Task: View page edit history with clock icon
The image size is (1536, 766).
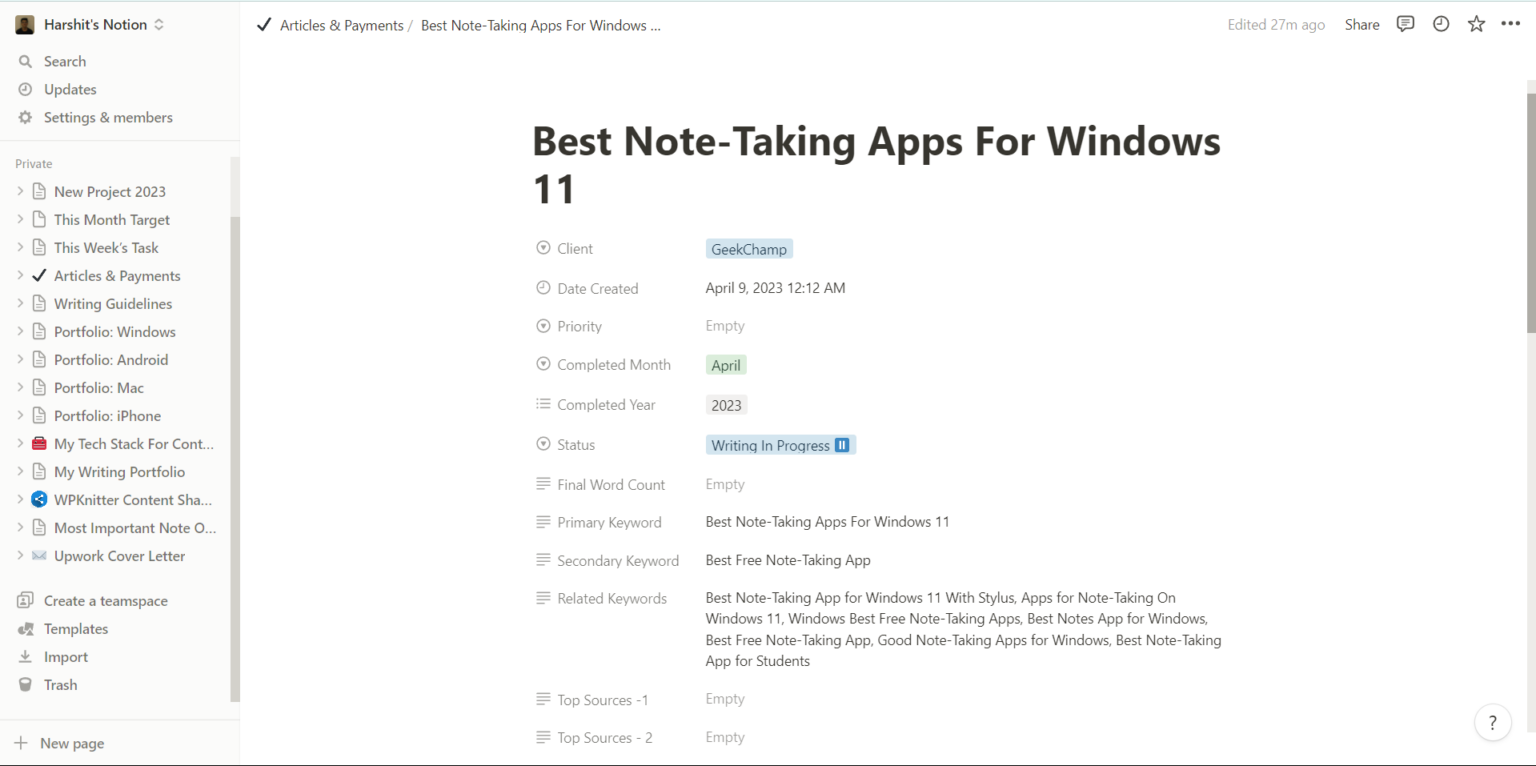Action: pyautogui.click(x=1440, y=23)
